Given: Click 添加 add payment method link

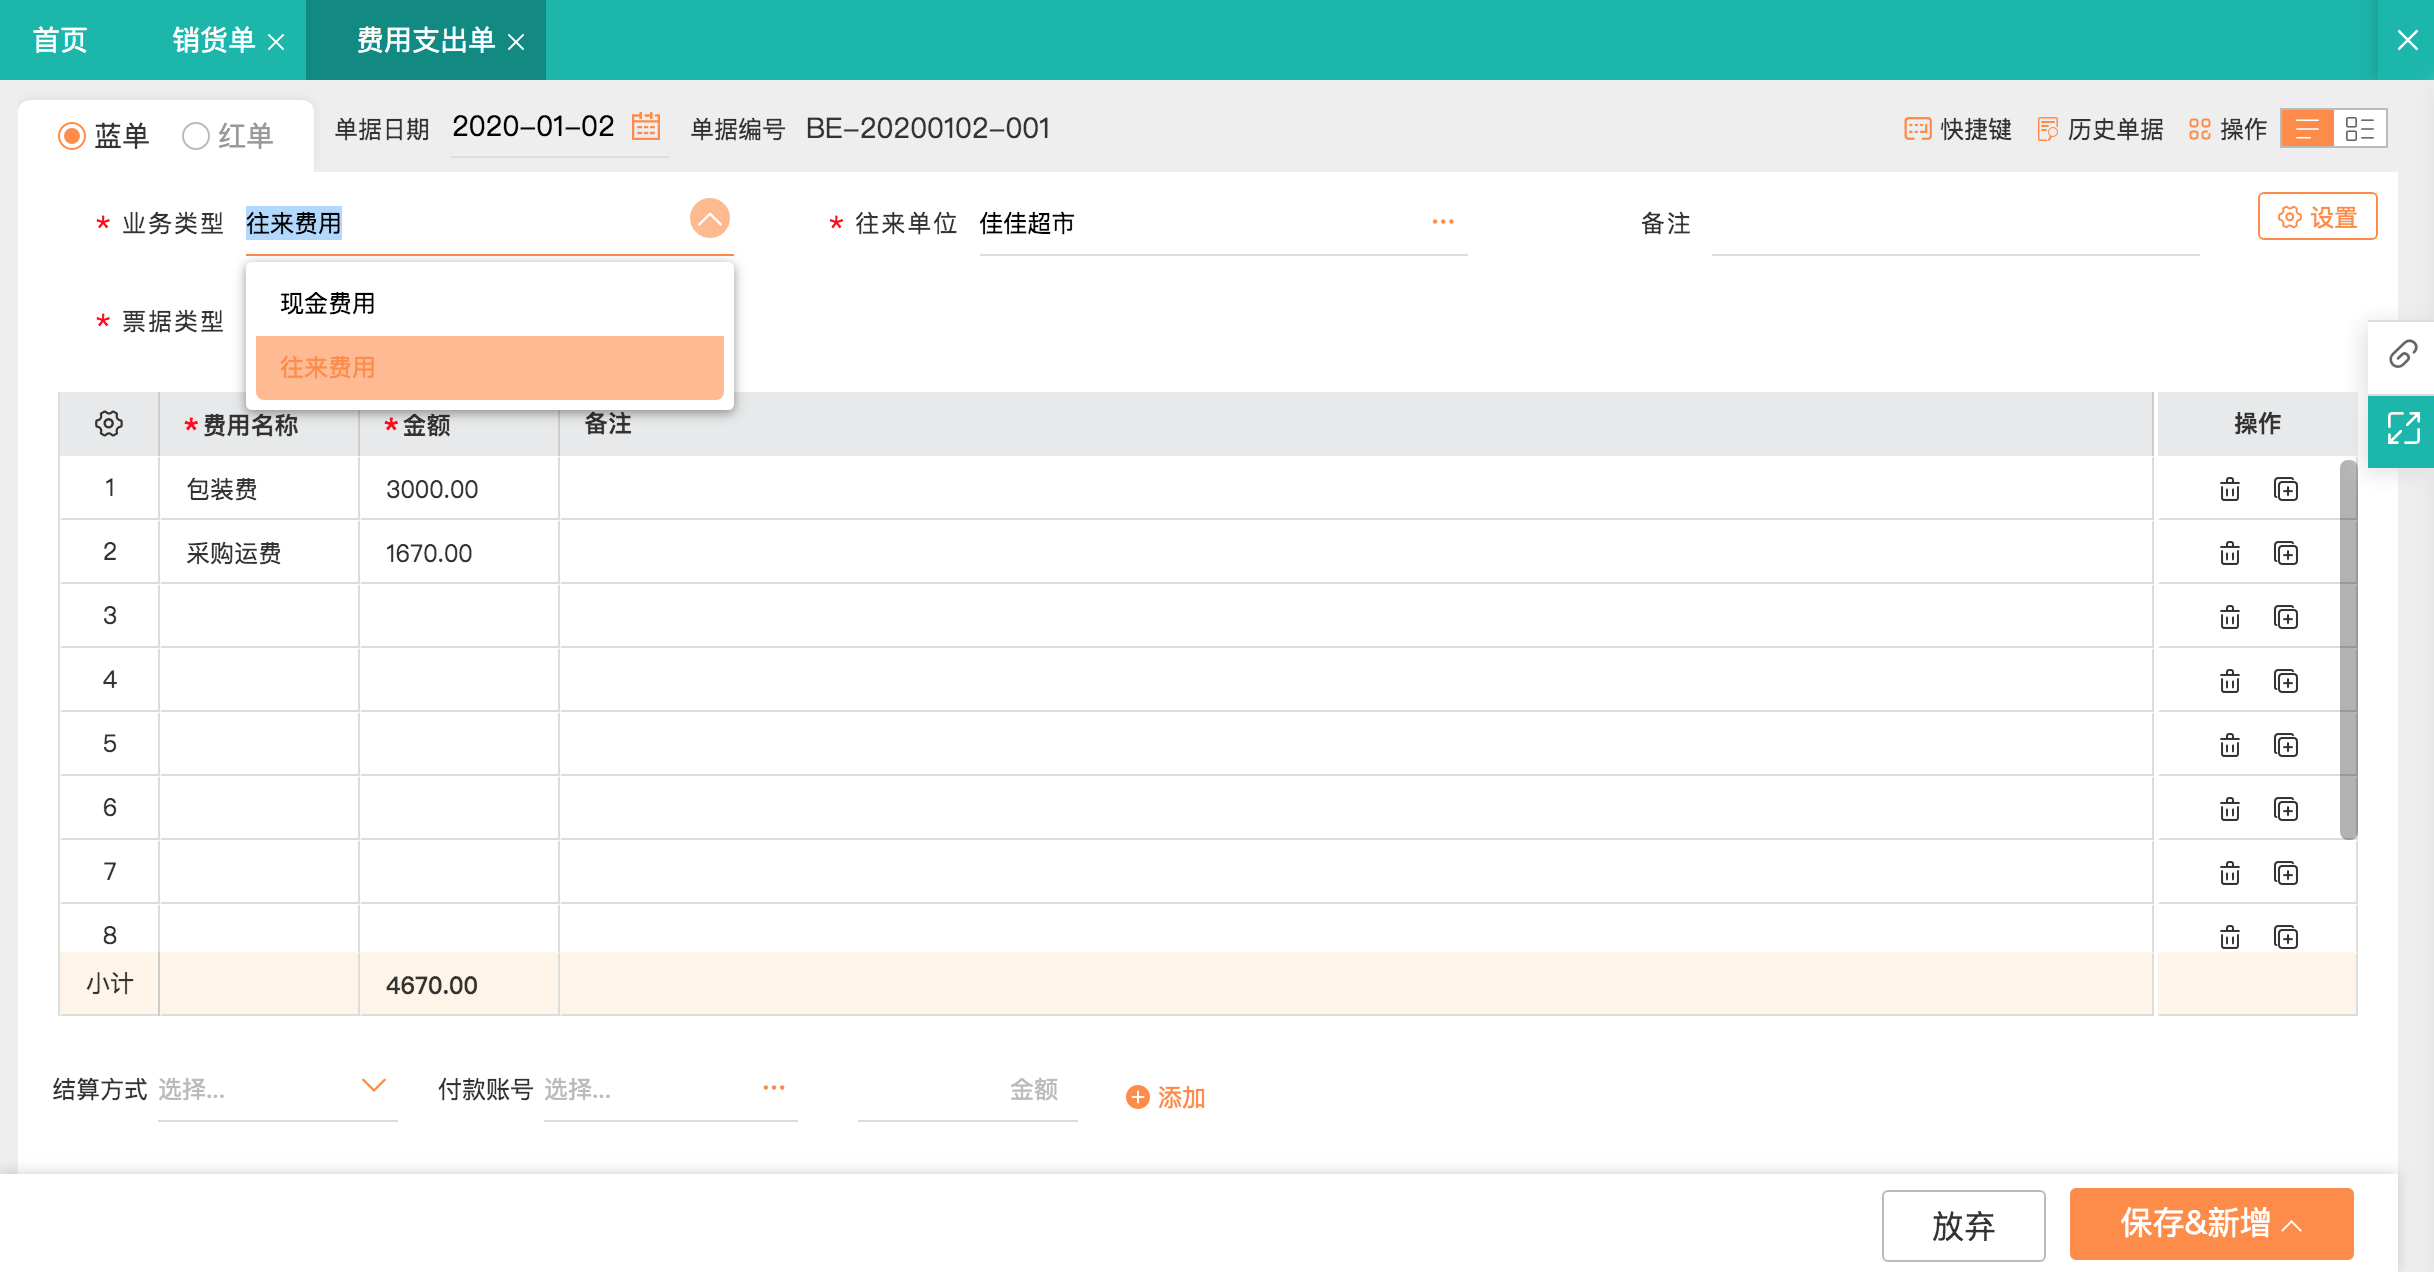Looking at the screenshot, I should tap(1164, 1098).
